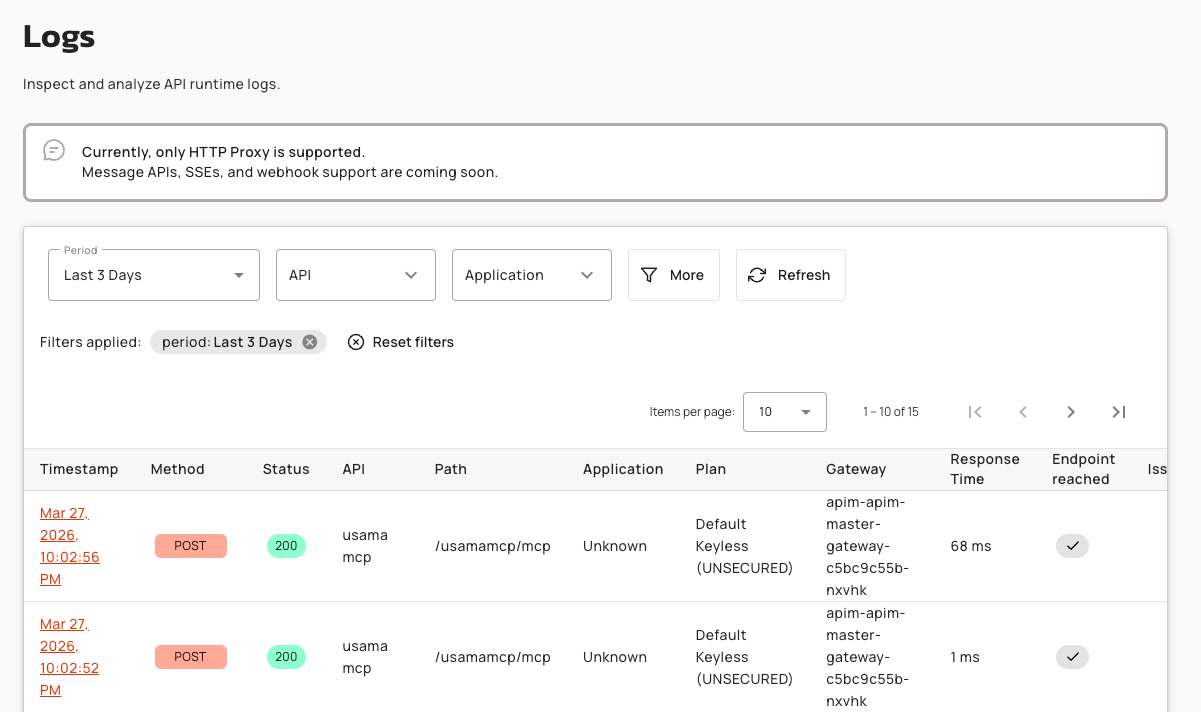
Task: Expand the API filter dropdown
Action: (355, 275)
